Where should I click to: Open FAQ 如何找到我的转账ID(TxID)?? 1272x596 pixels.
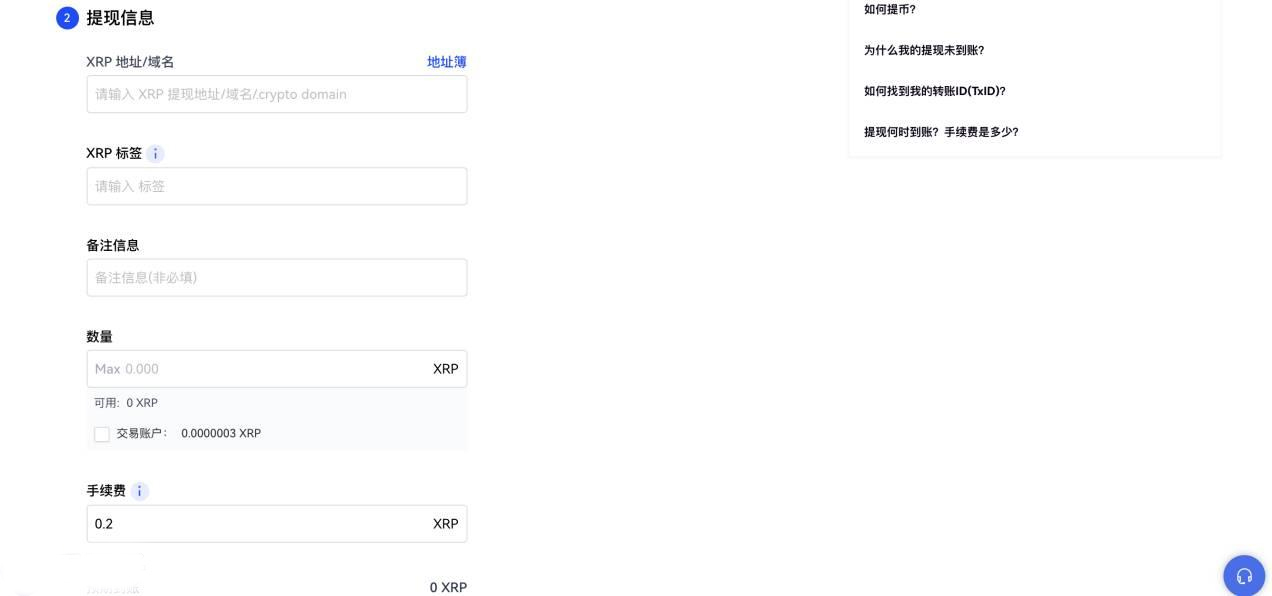point(934,91)
